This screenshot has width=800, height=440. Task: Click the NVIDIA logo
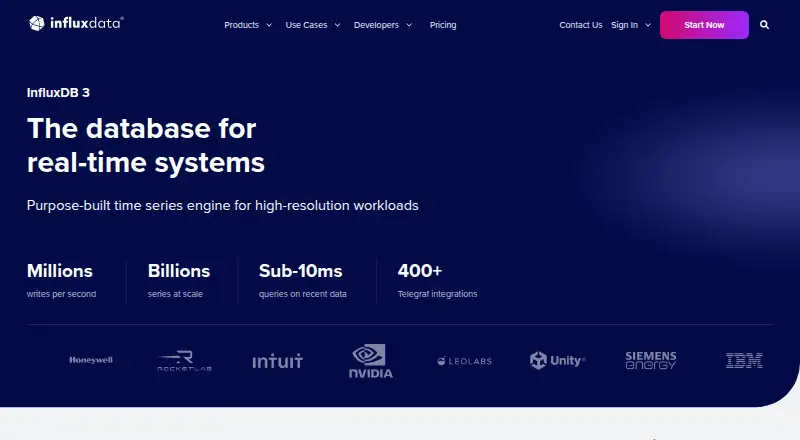point(371,361)
